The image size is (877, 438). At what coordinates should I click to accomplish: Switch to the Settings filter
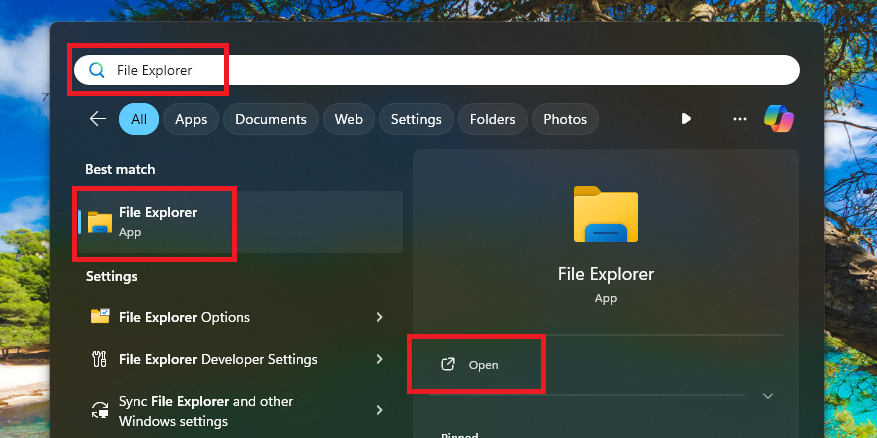(416, 119)
